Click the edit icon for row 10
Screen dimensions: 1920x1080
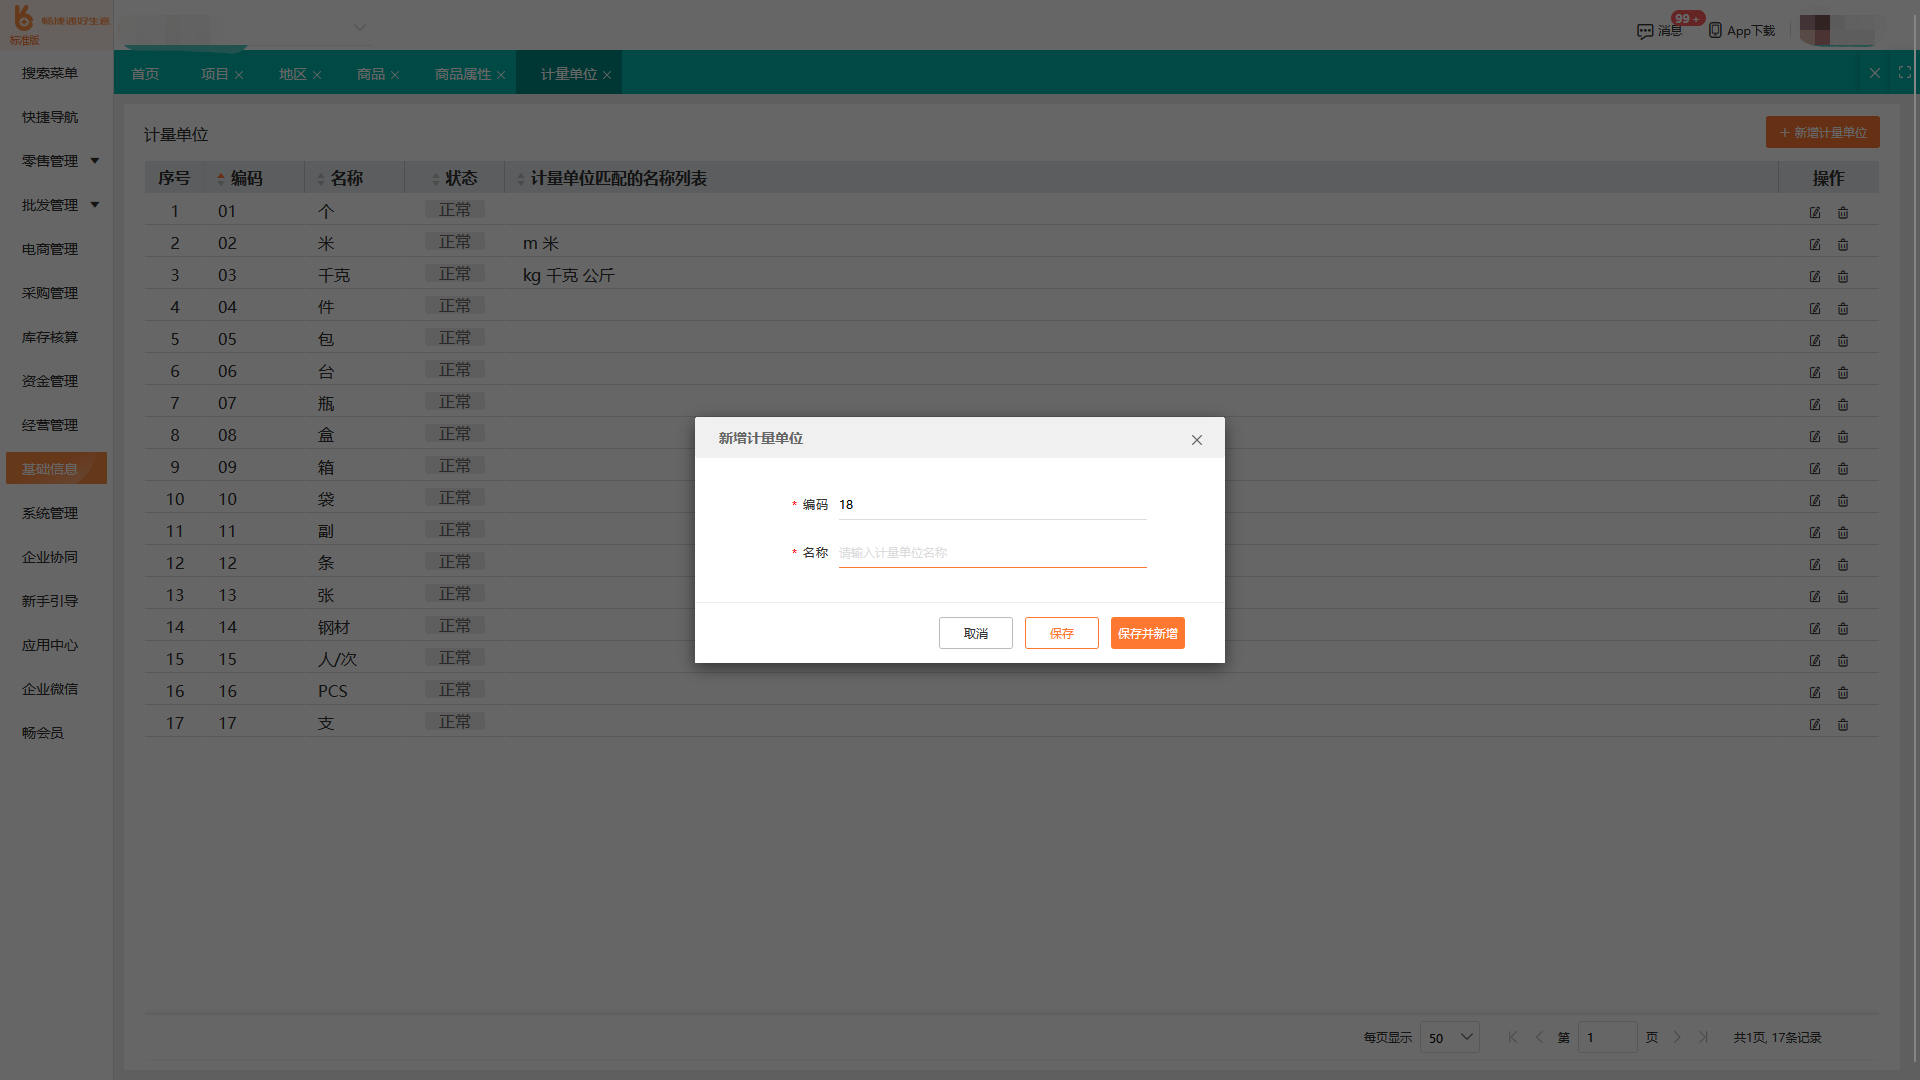(1815, 500)
